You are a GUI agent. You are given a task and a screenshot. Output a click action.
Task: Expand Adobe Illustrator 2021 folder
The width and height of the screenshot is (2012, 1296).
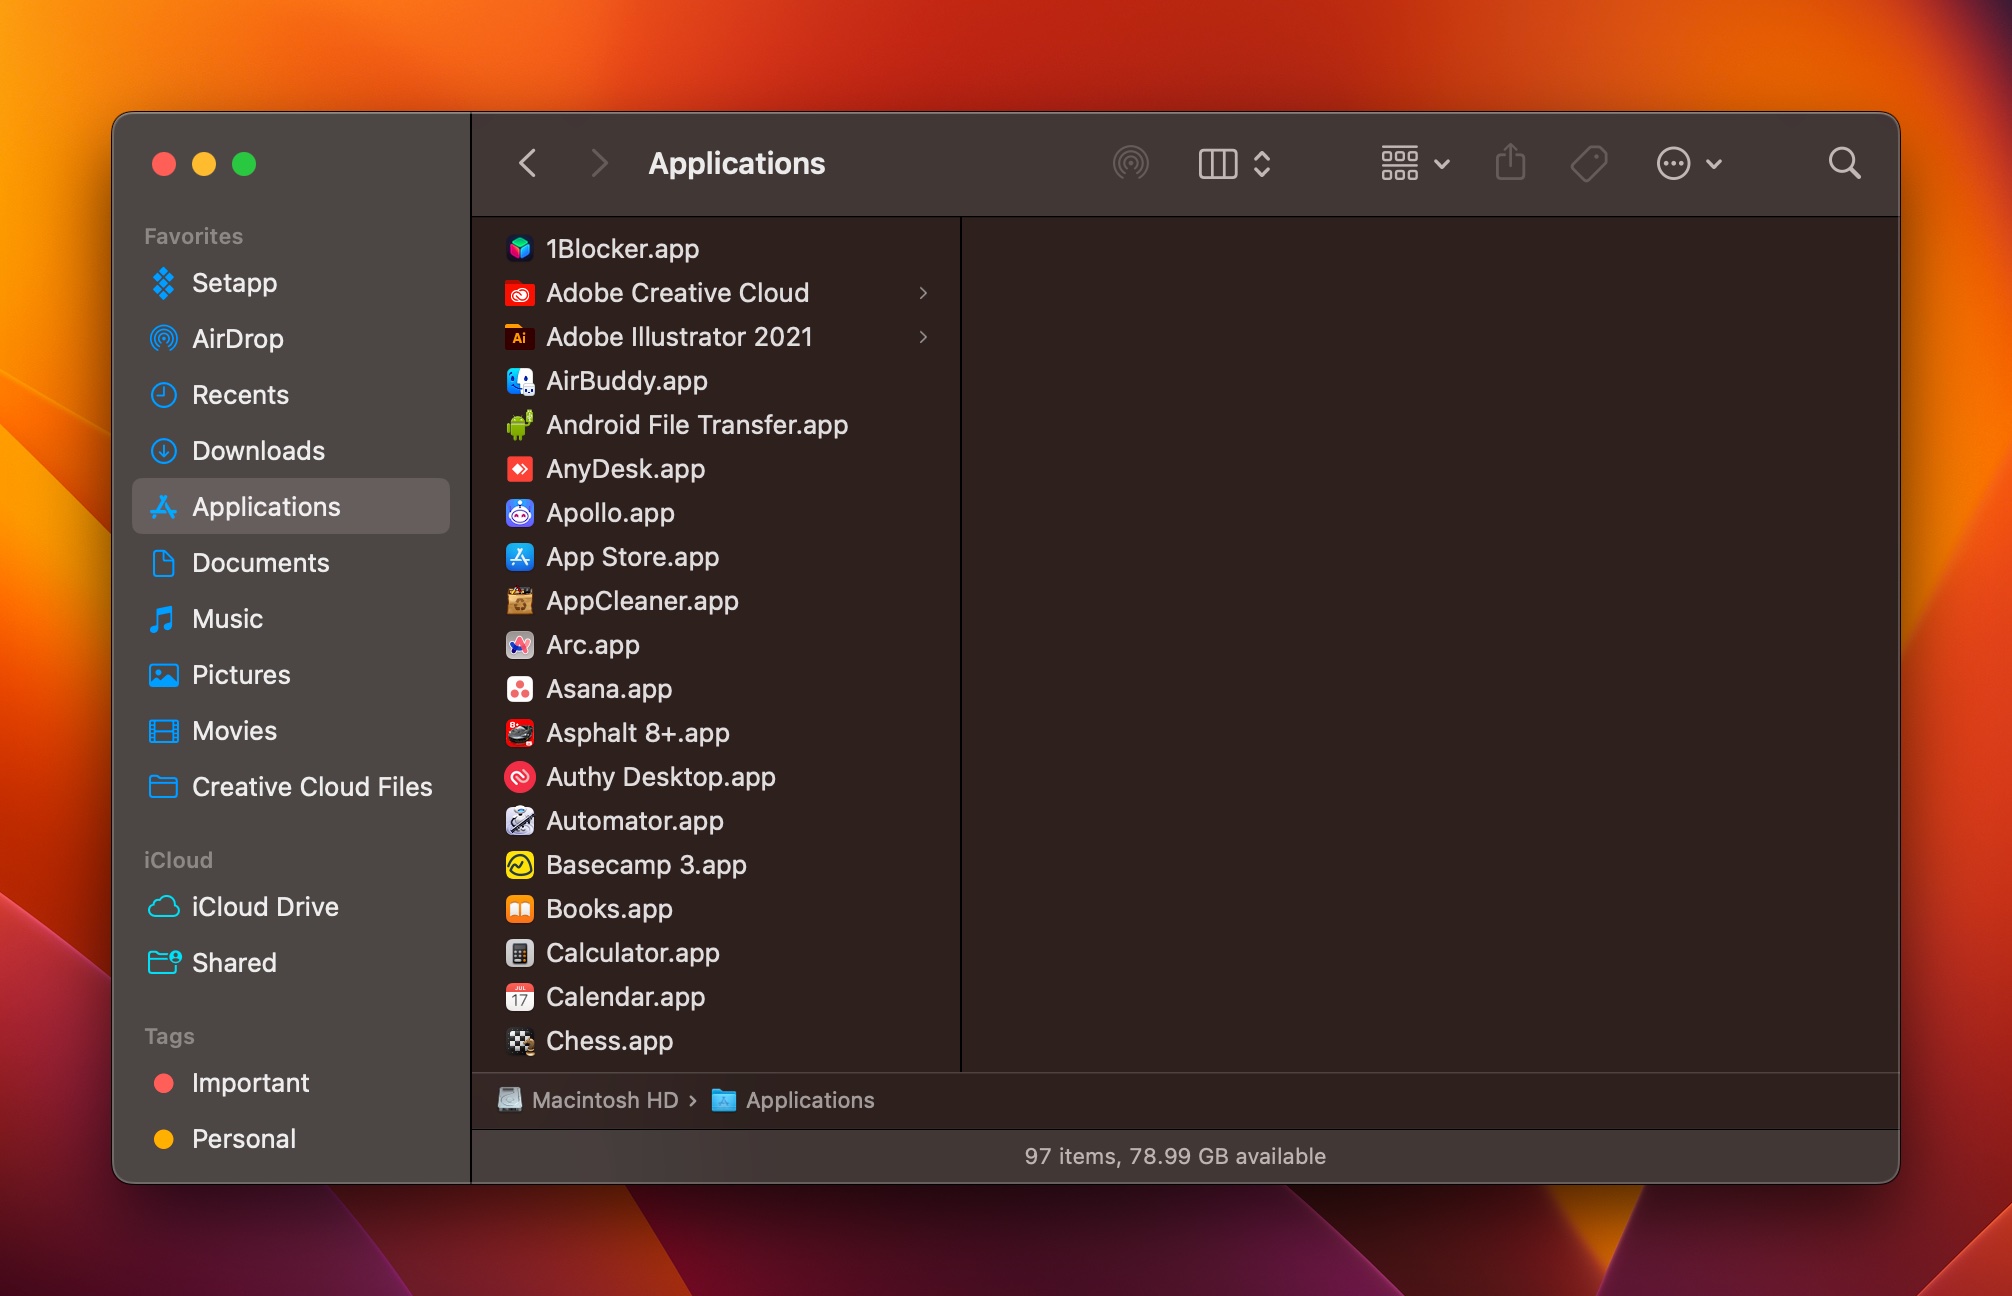pyautogui.click(x=921, y=337)
